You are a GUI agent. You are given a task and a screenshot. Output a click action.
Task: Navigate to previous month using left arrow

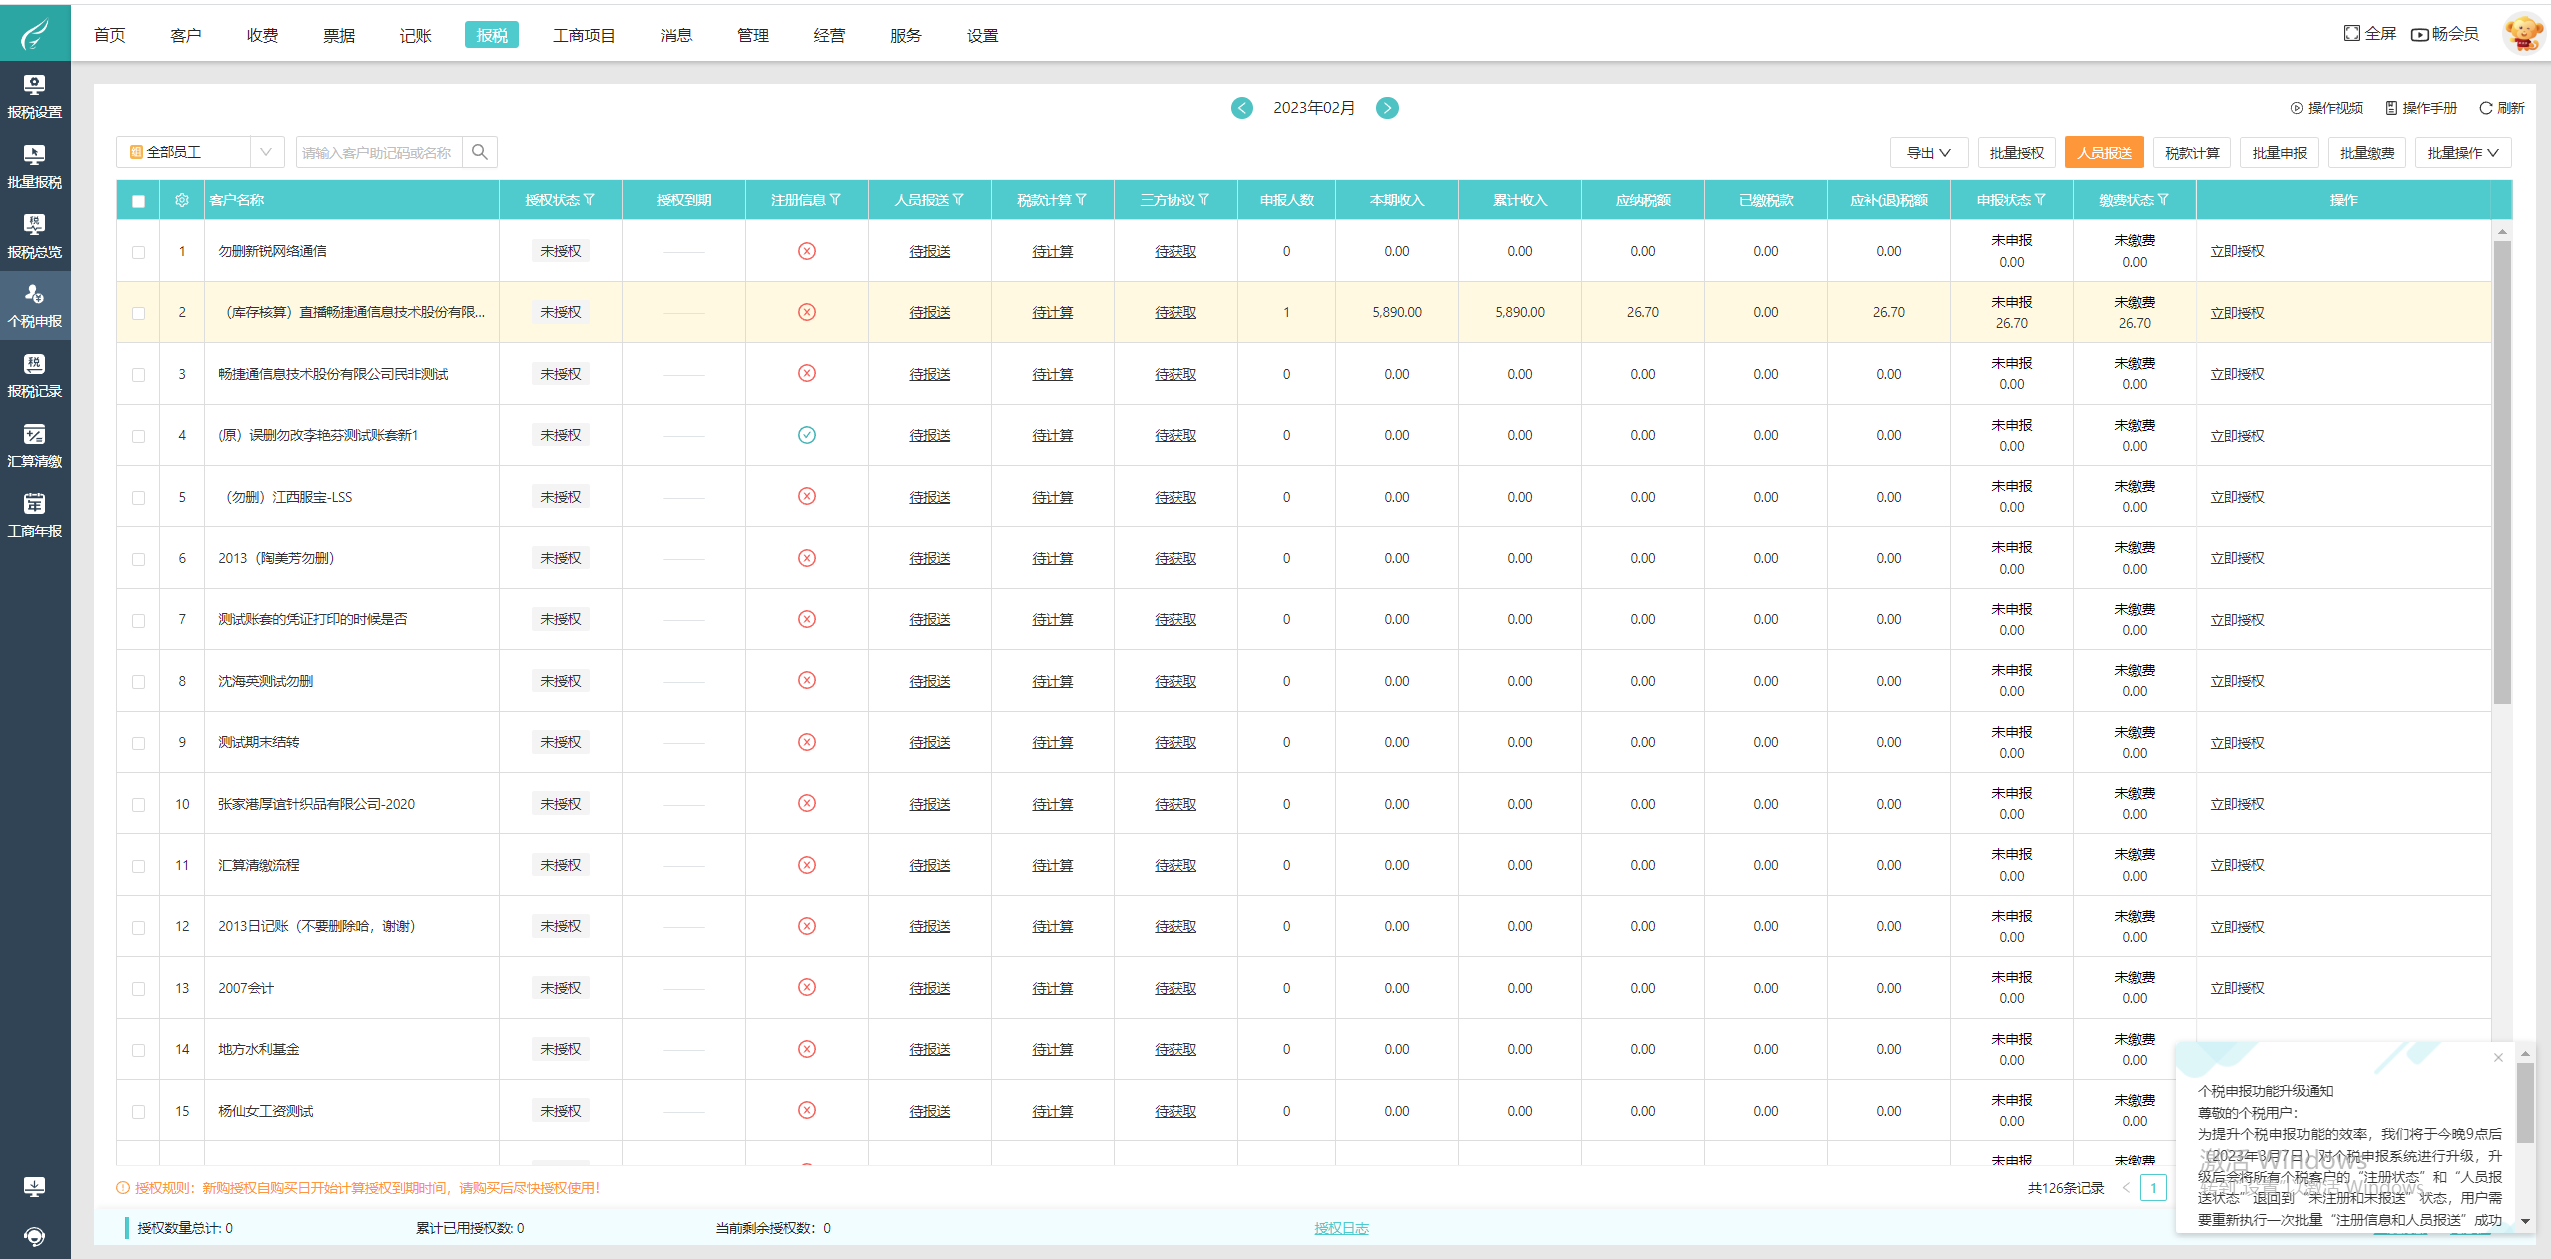(x=1241, y=109)
